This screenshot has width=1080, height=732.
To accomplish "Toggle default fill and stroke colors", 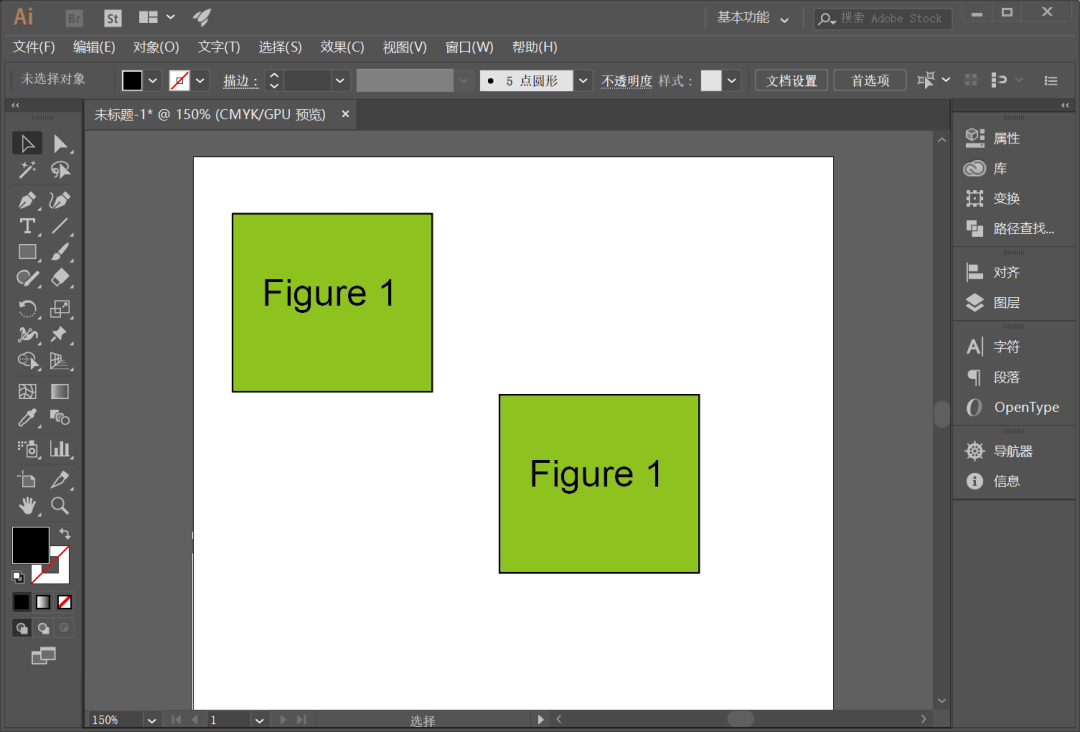I will [17, 577].
